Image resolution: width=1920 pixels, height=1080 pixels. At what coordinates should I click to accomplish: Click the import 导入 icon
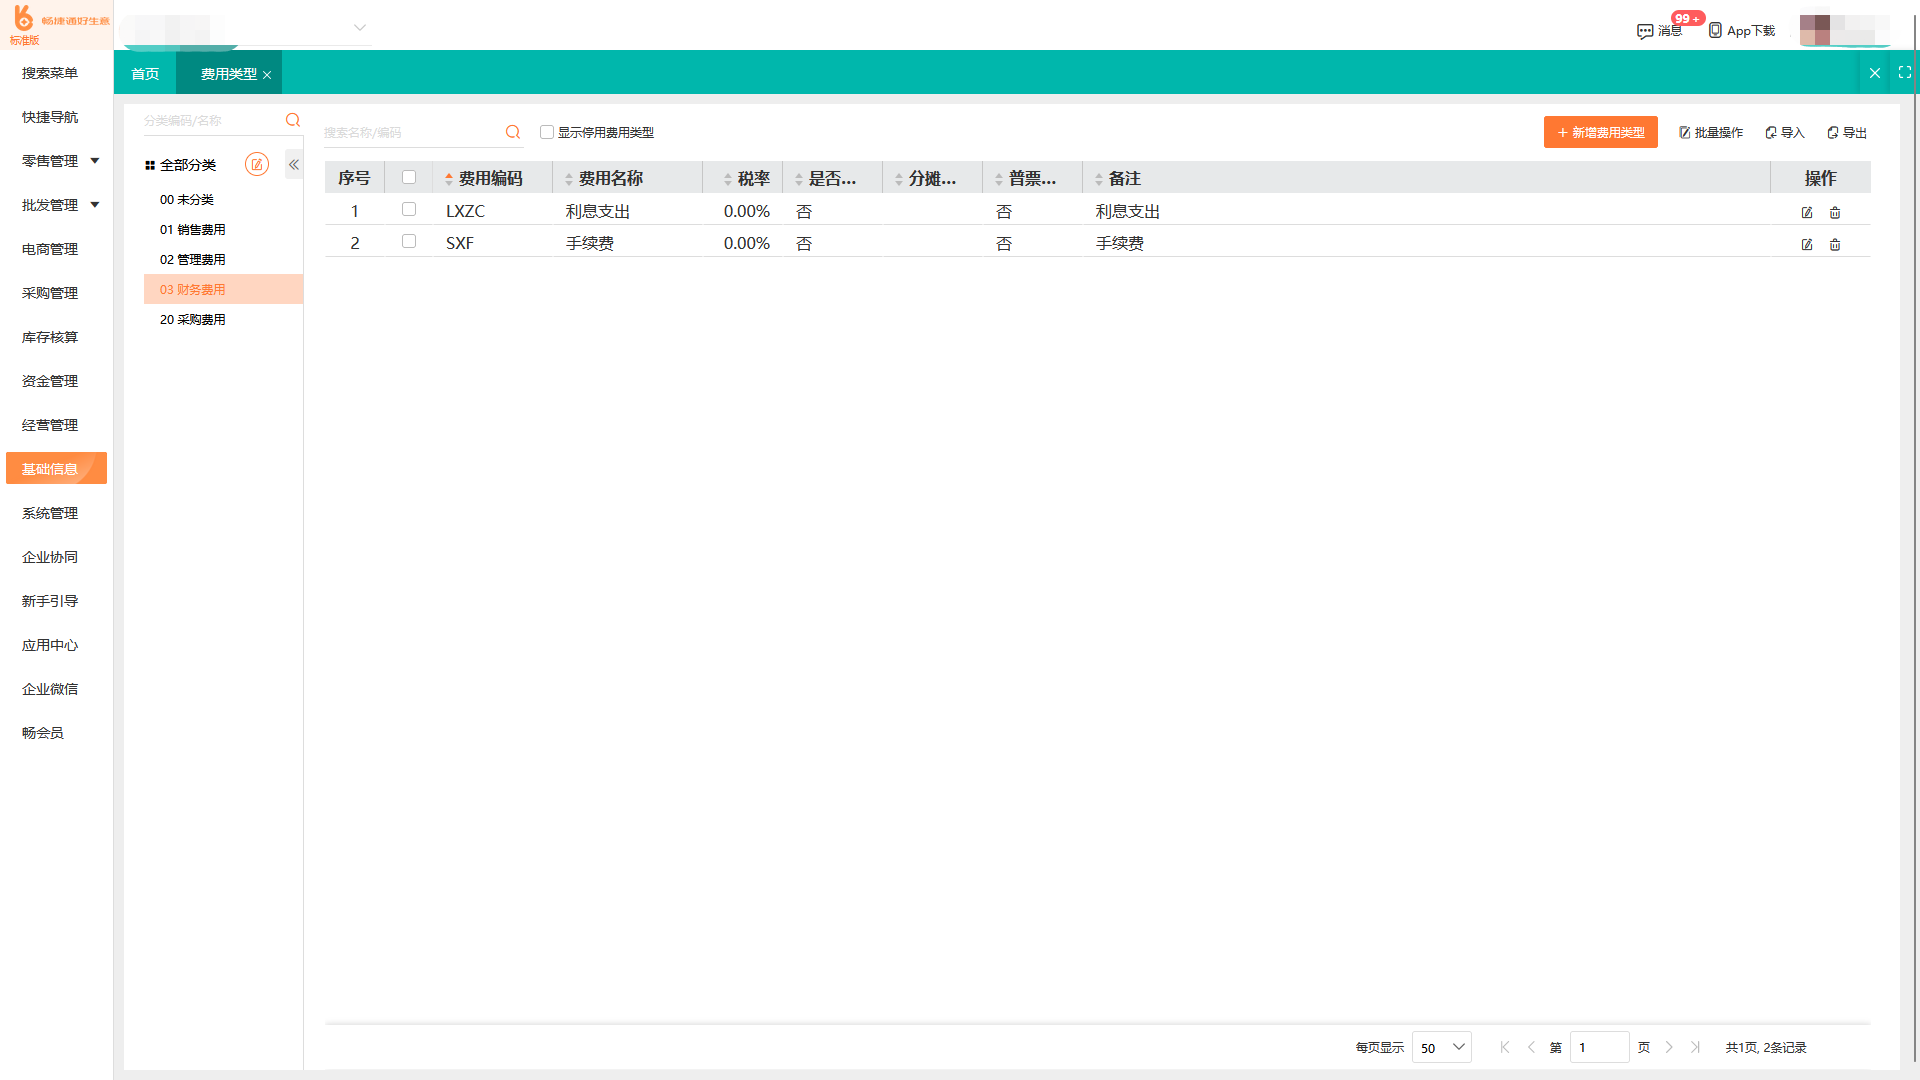point(1787,132)
